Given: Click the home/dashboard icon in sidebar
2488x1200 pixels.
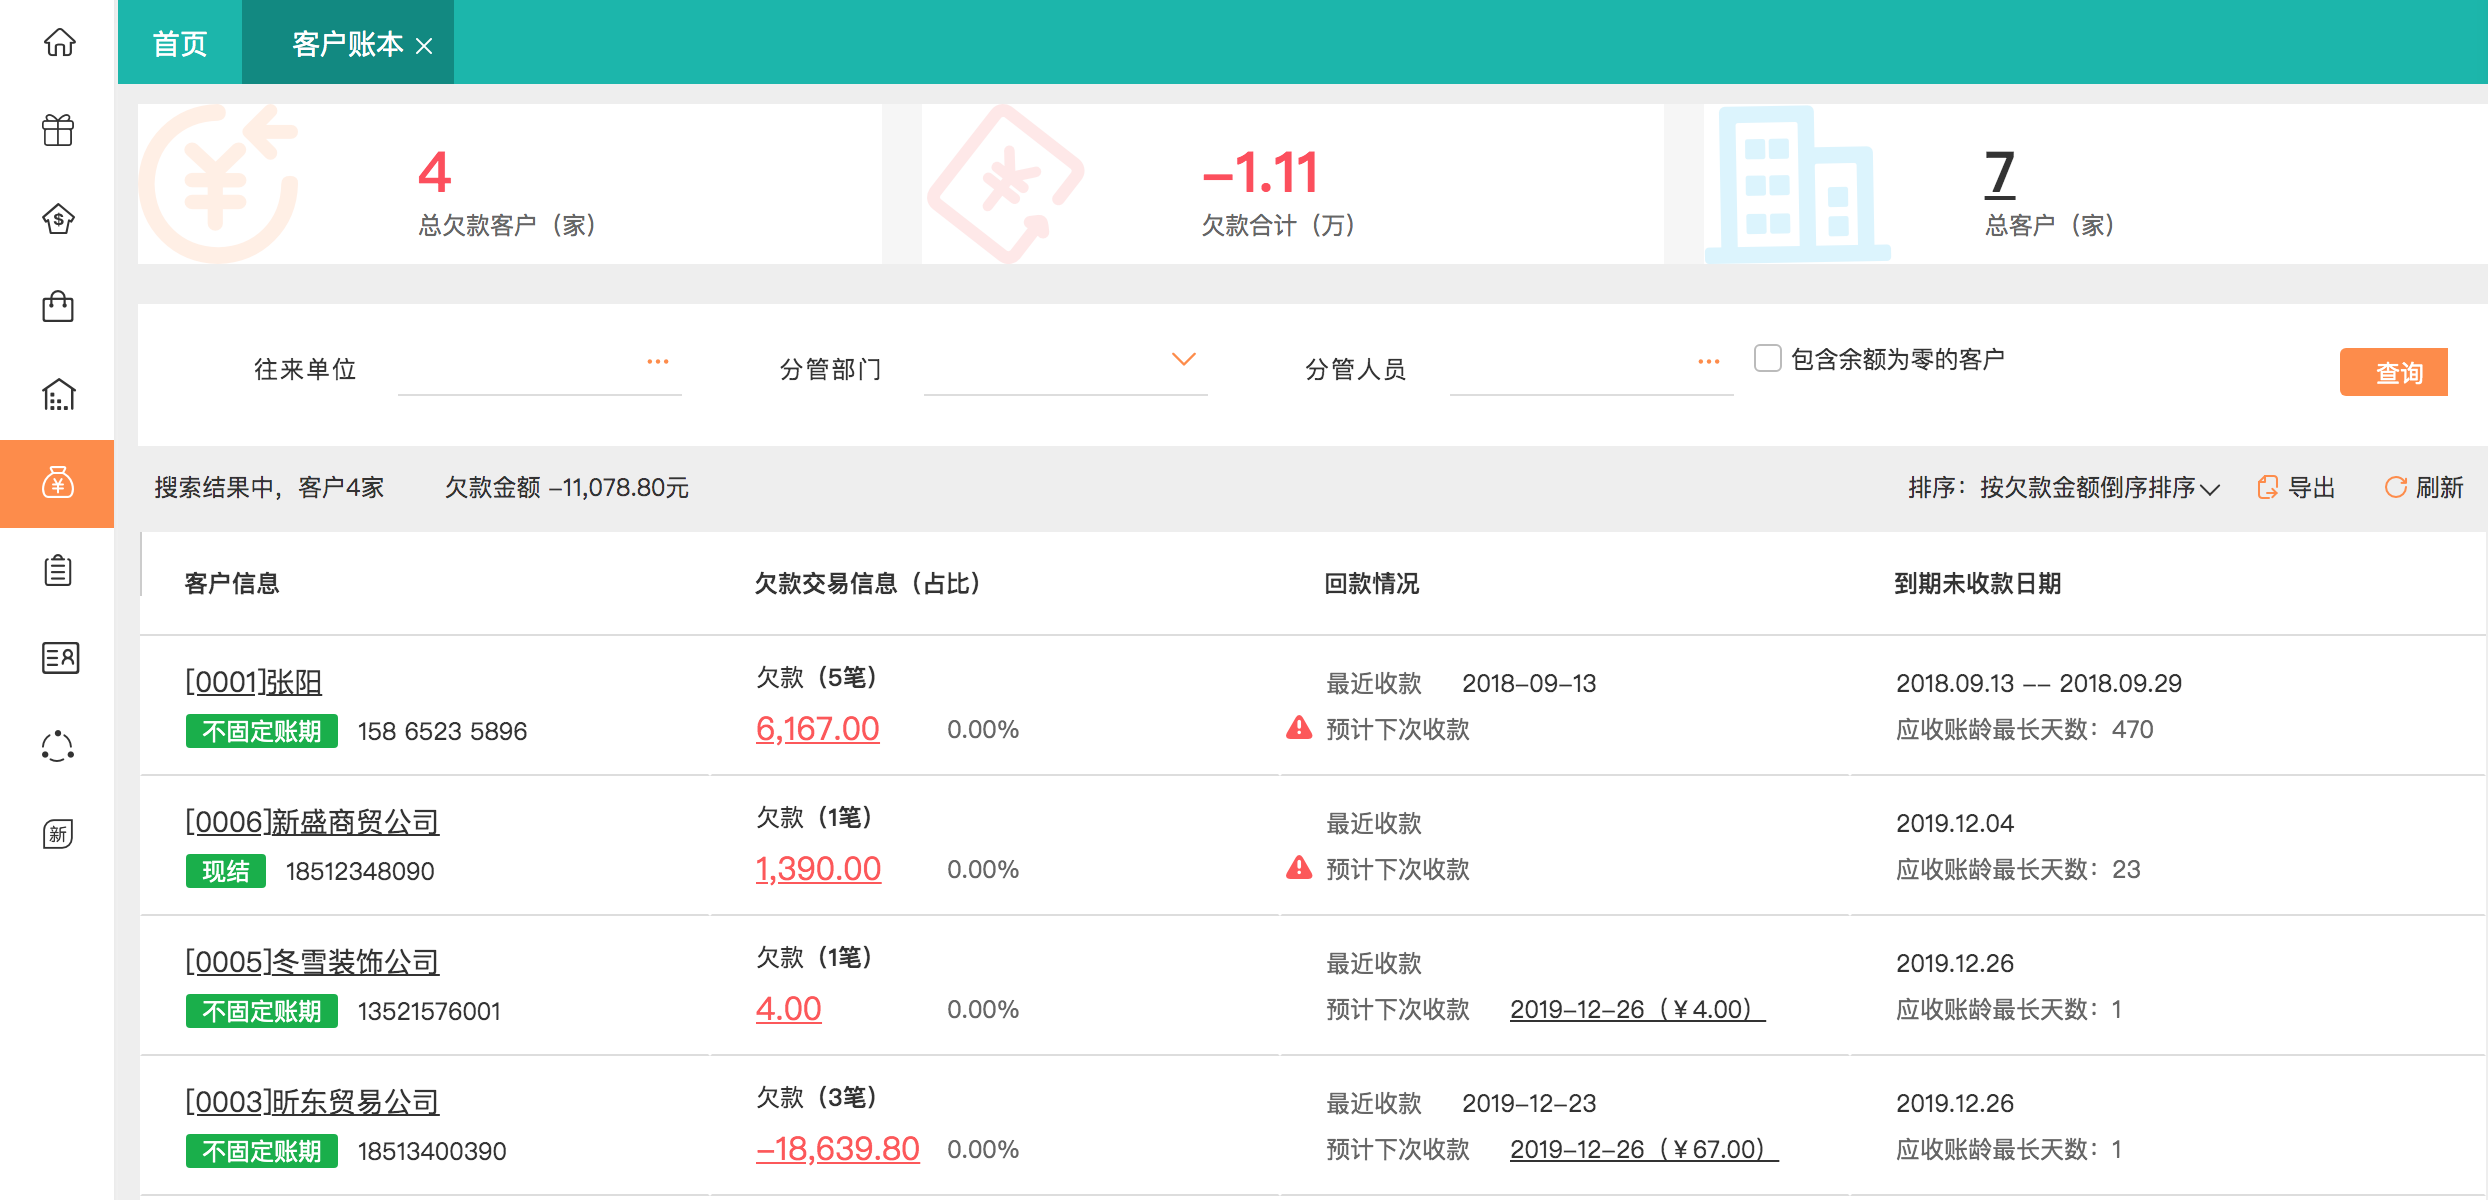Looking at the screenshot, I should [60, 43].
